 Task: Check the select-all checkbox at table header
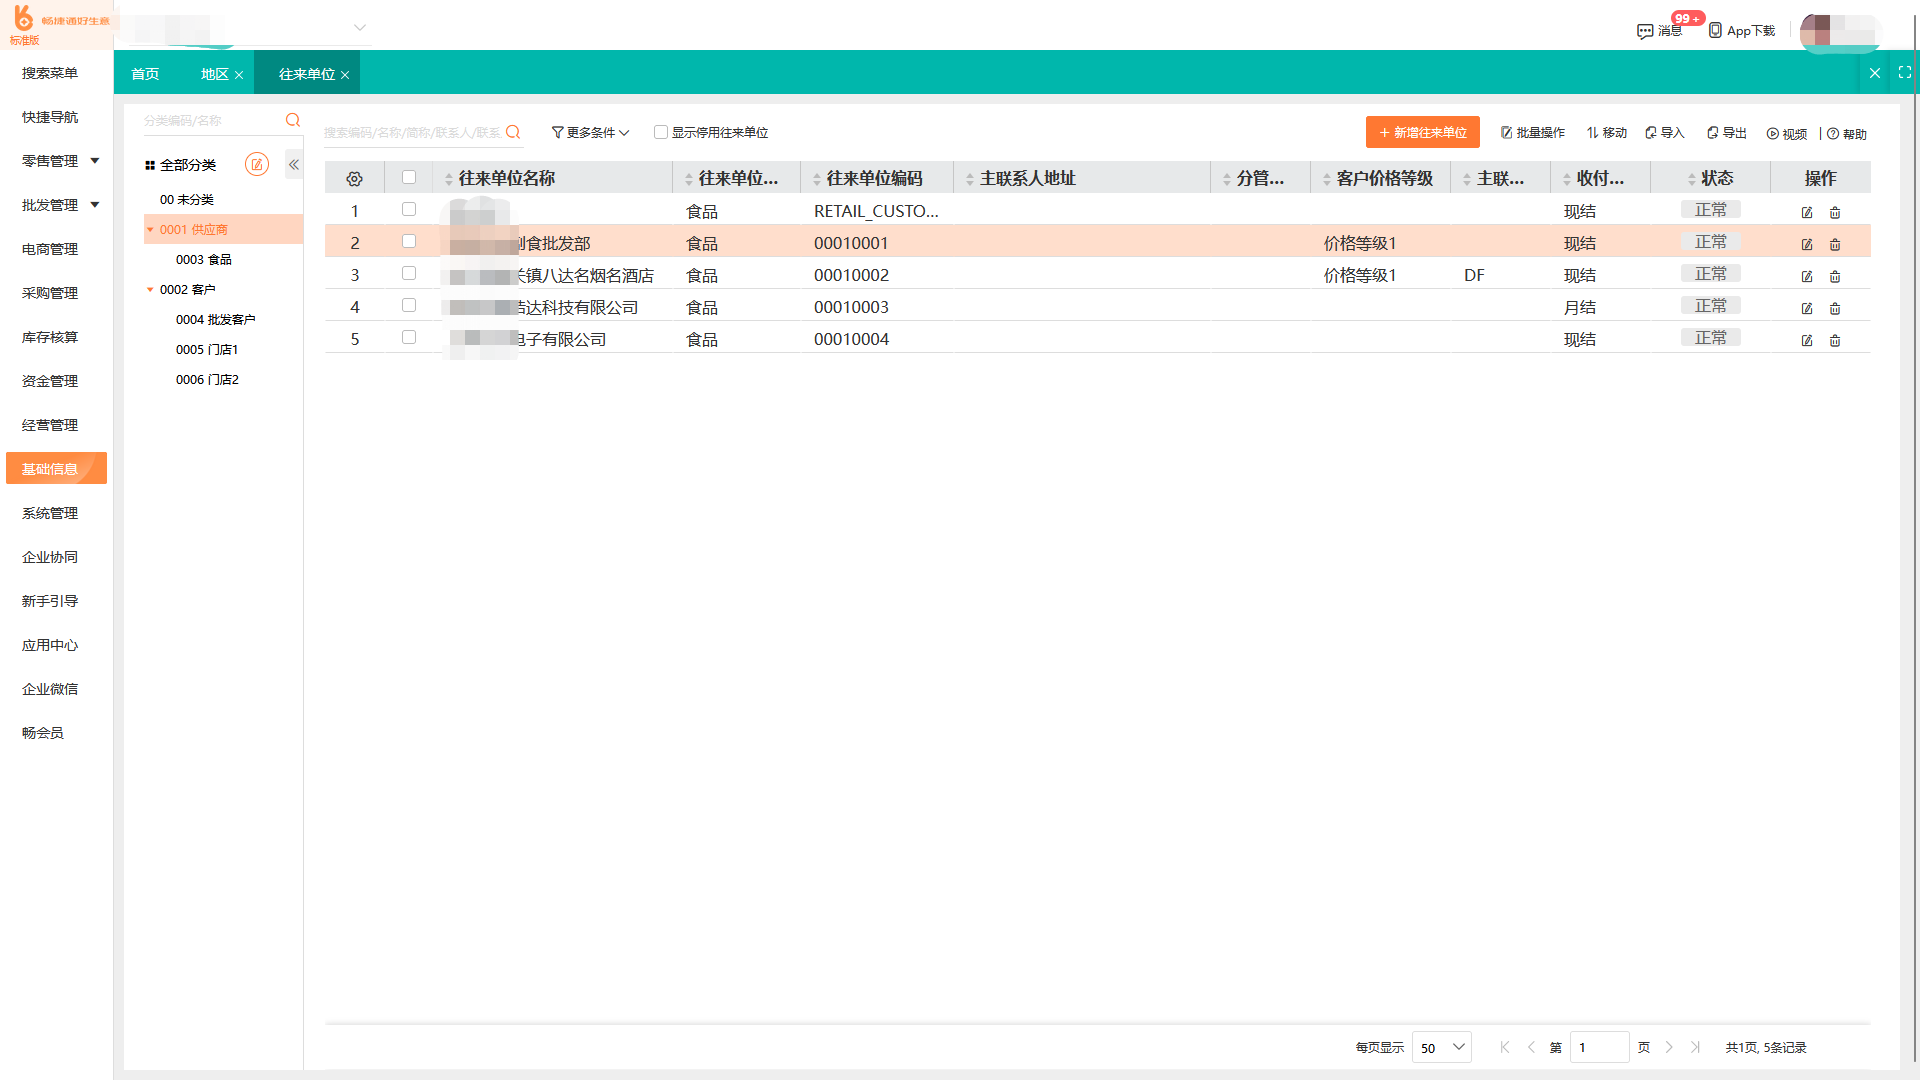[x=409, y=177]
